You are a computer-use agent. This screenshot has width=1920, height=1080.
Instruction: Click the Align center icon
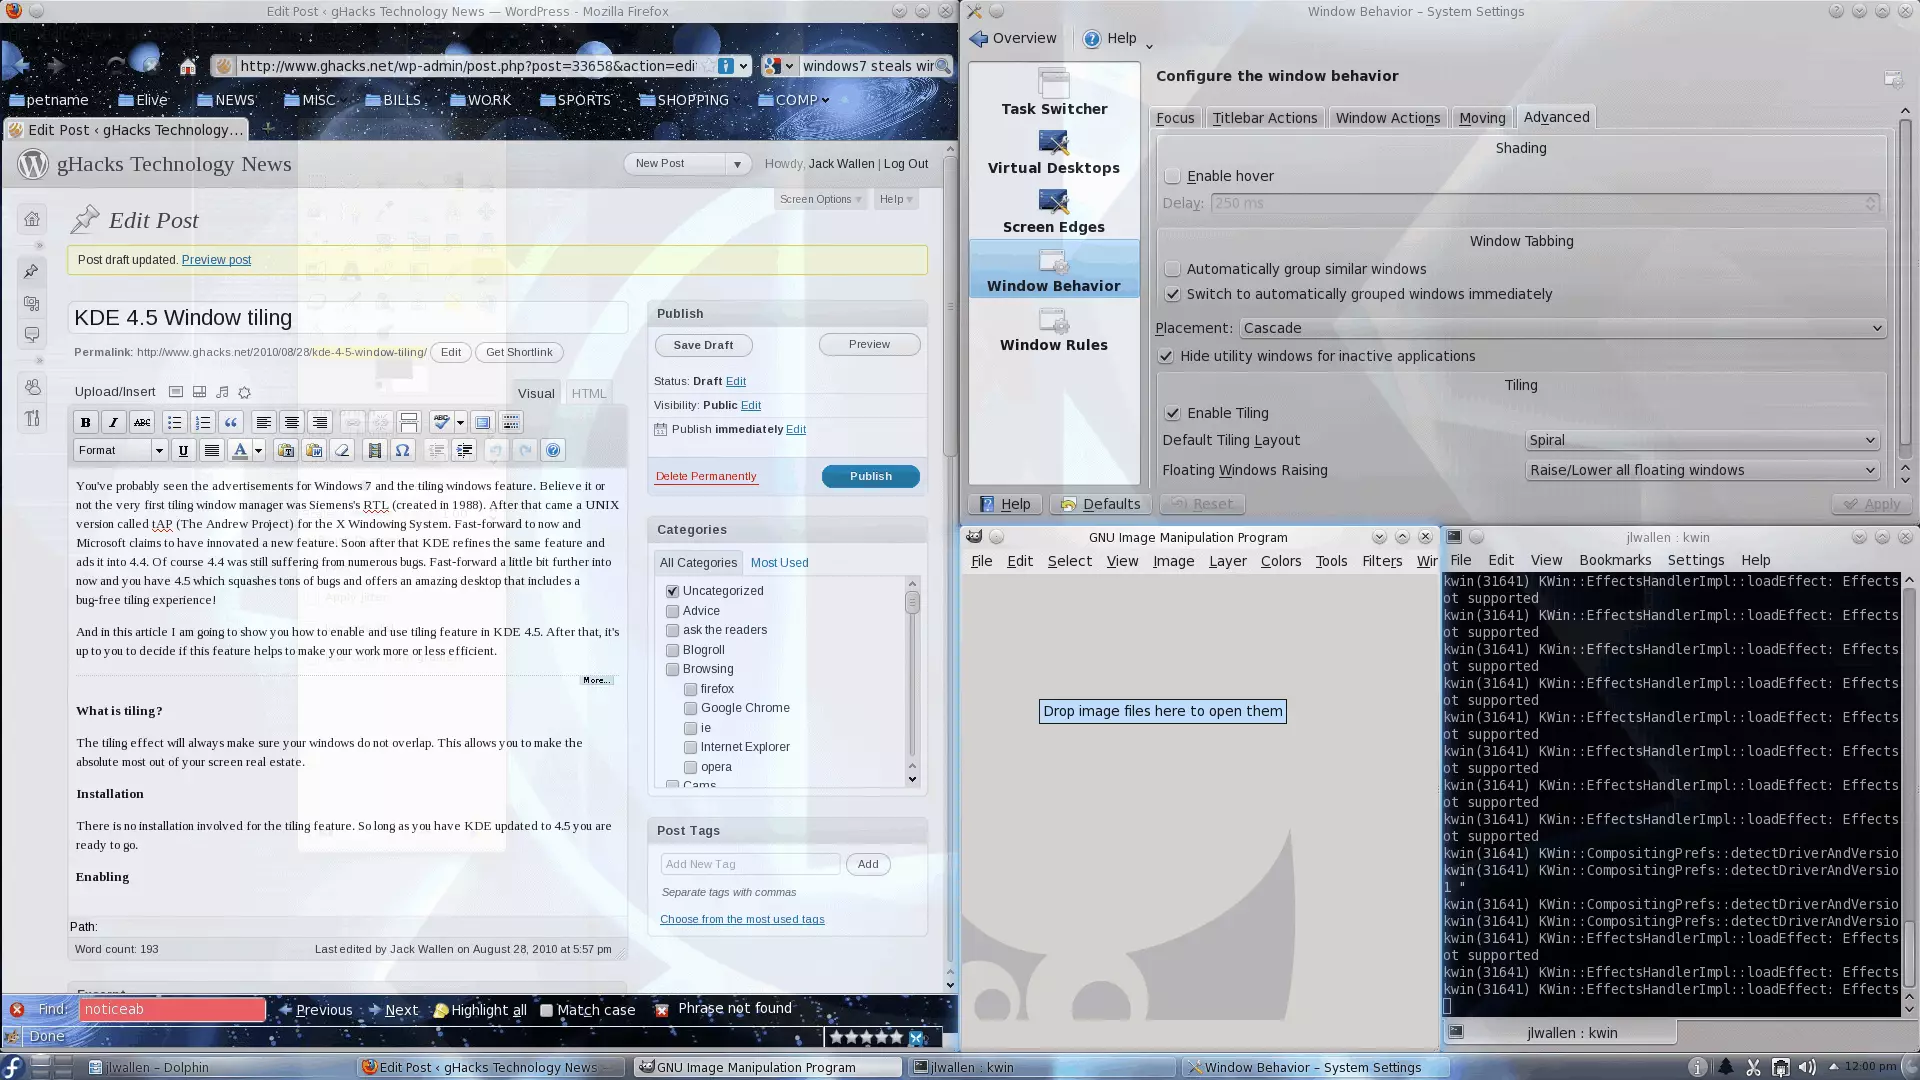pos(289,422)
